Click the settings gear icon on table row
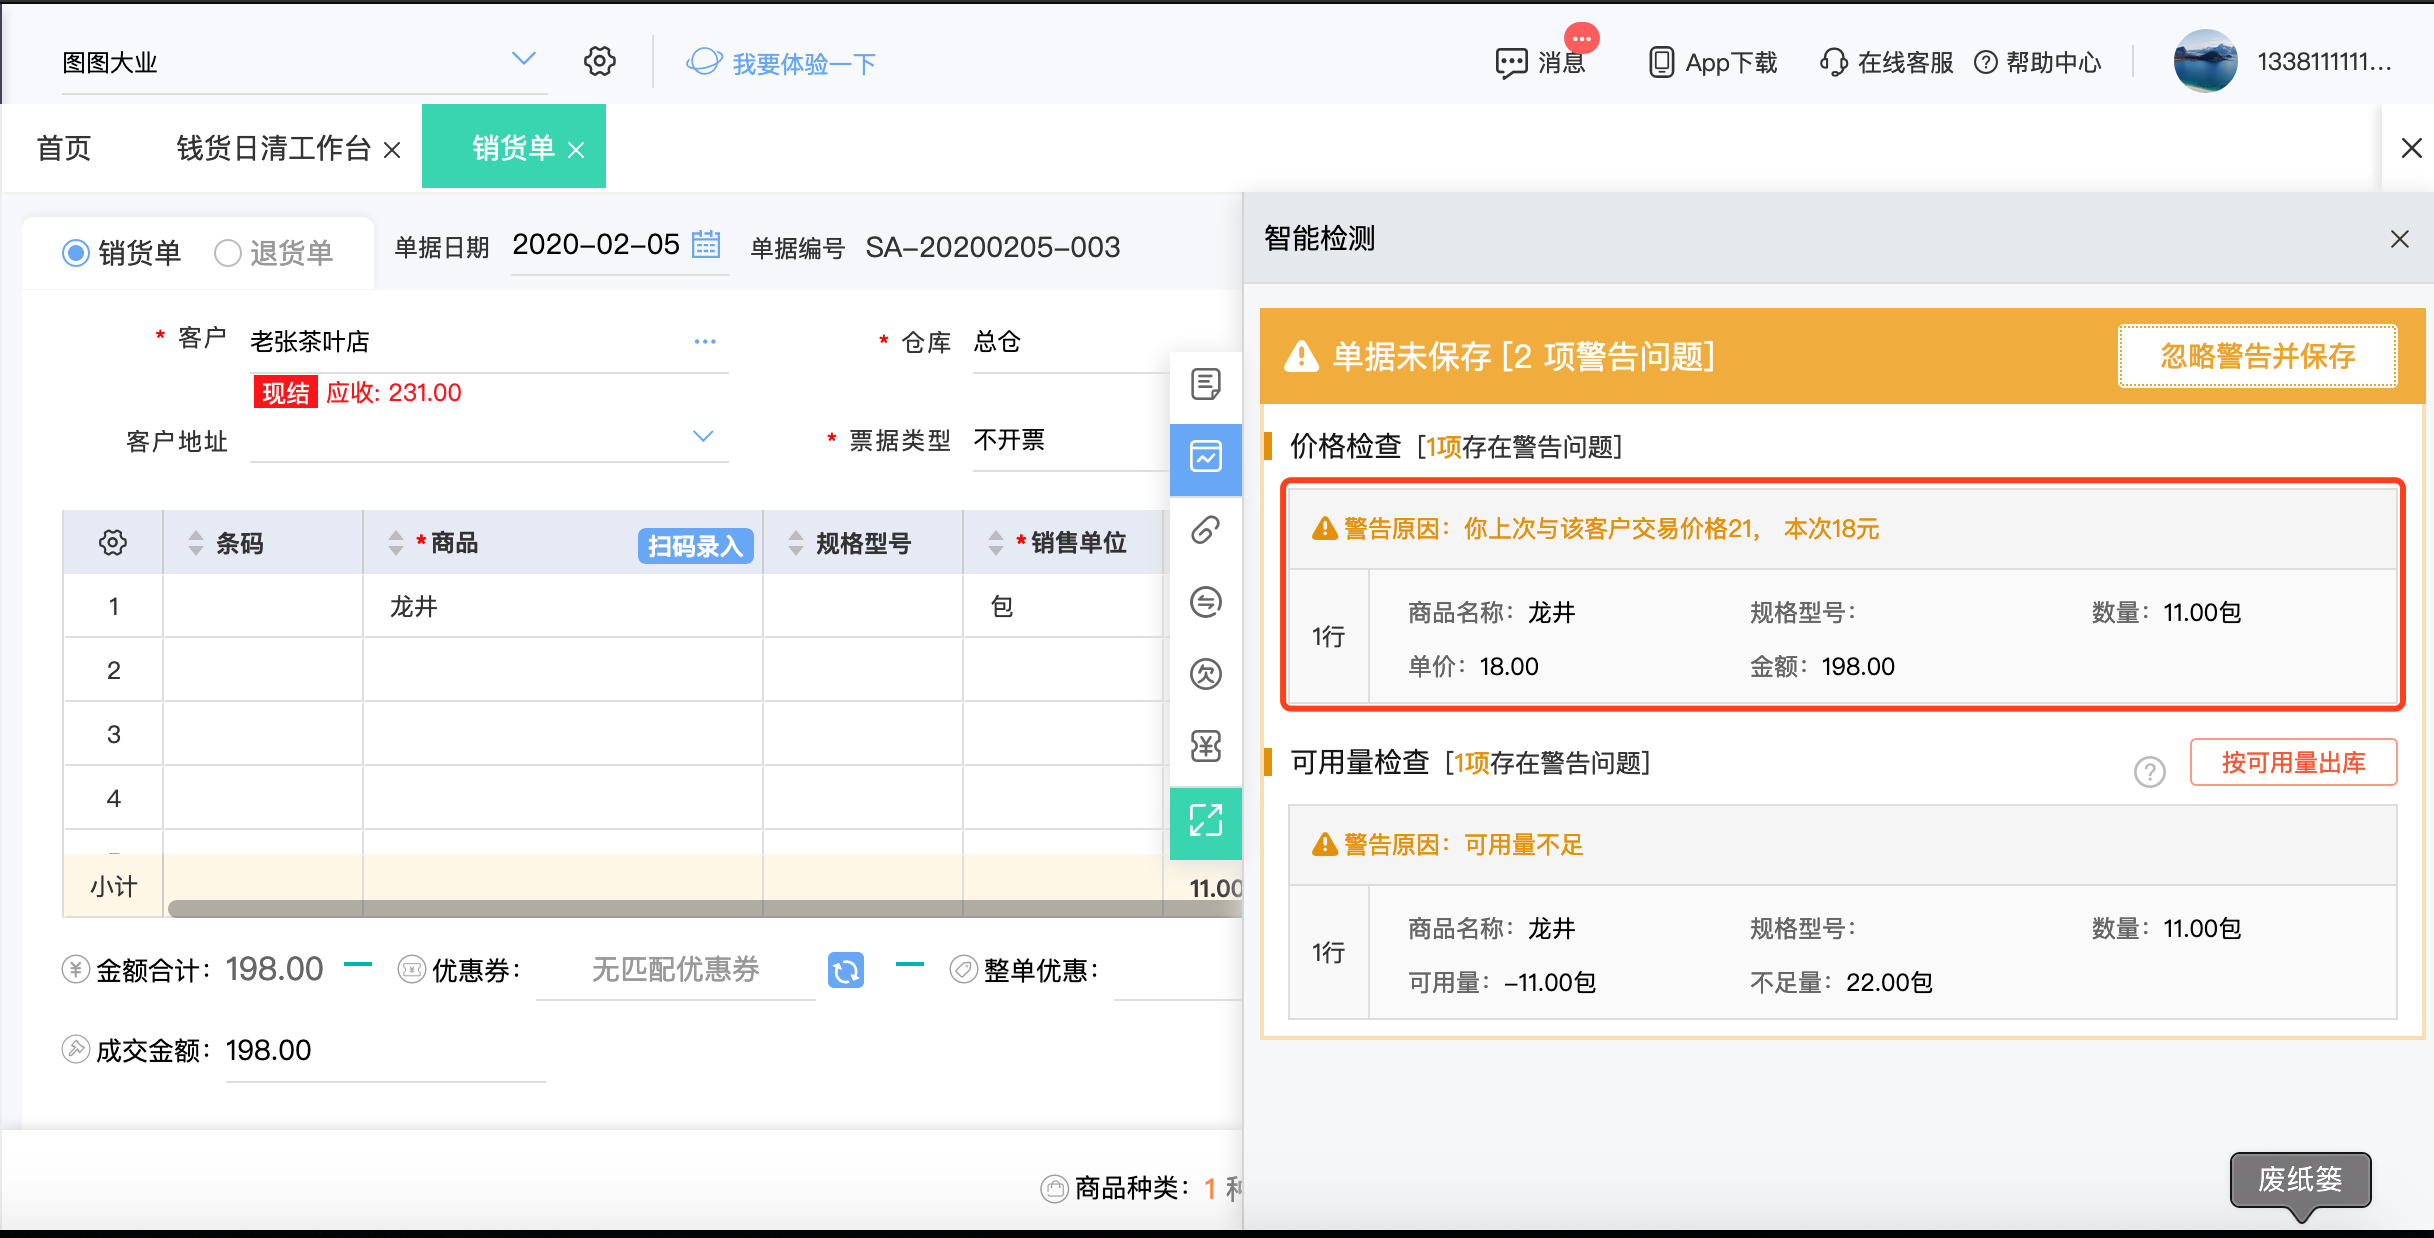The width and height of the screenshot is (2434, 1238). coord(114,543)
